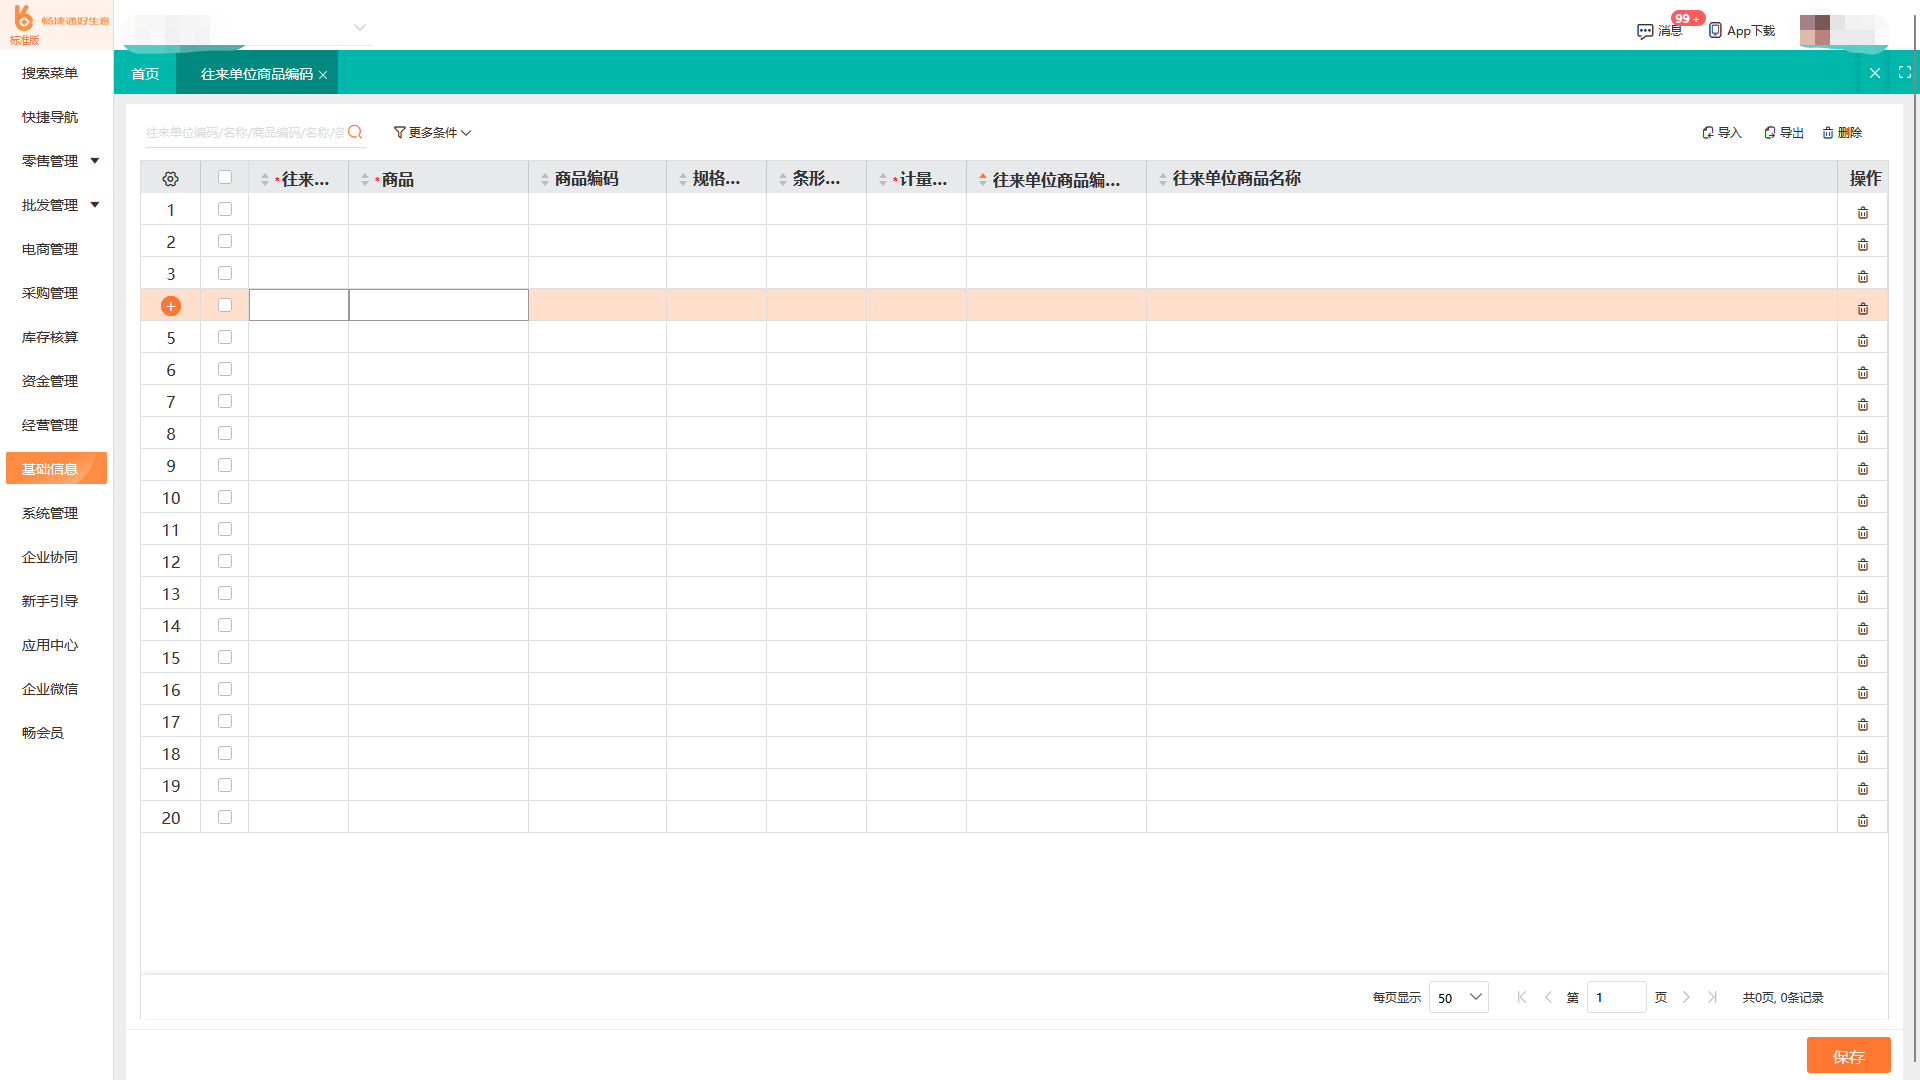
Task: Click the 消息 notification icon
Action: tap(1659, 29)
